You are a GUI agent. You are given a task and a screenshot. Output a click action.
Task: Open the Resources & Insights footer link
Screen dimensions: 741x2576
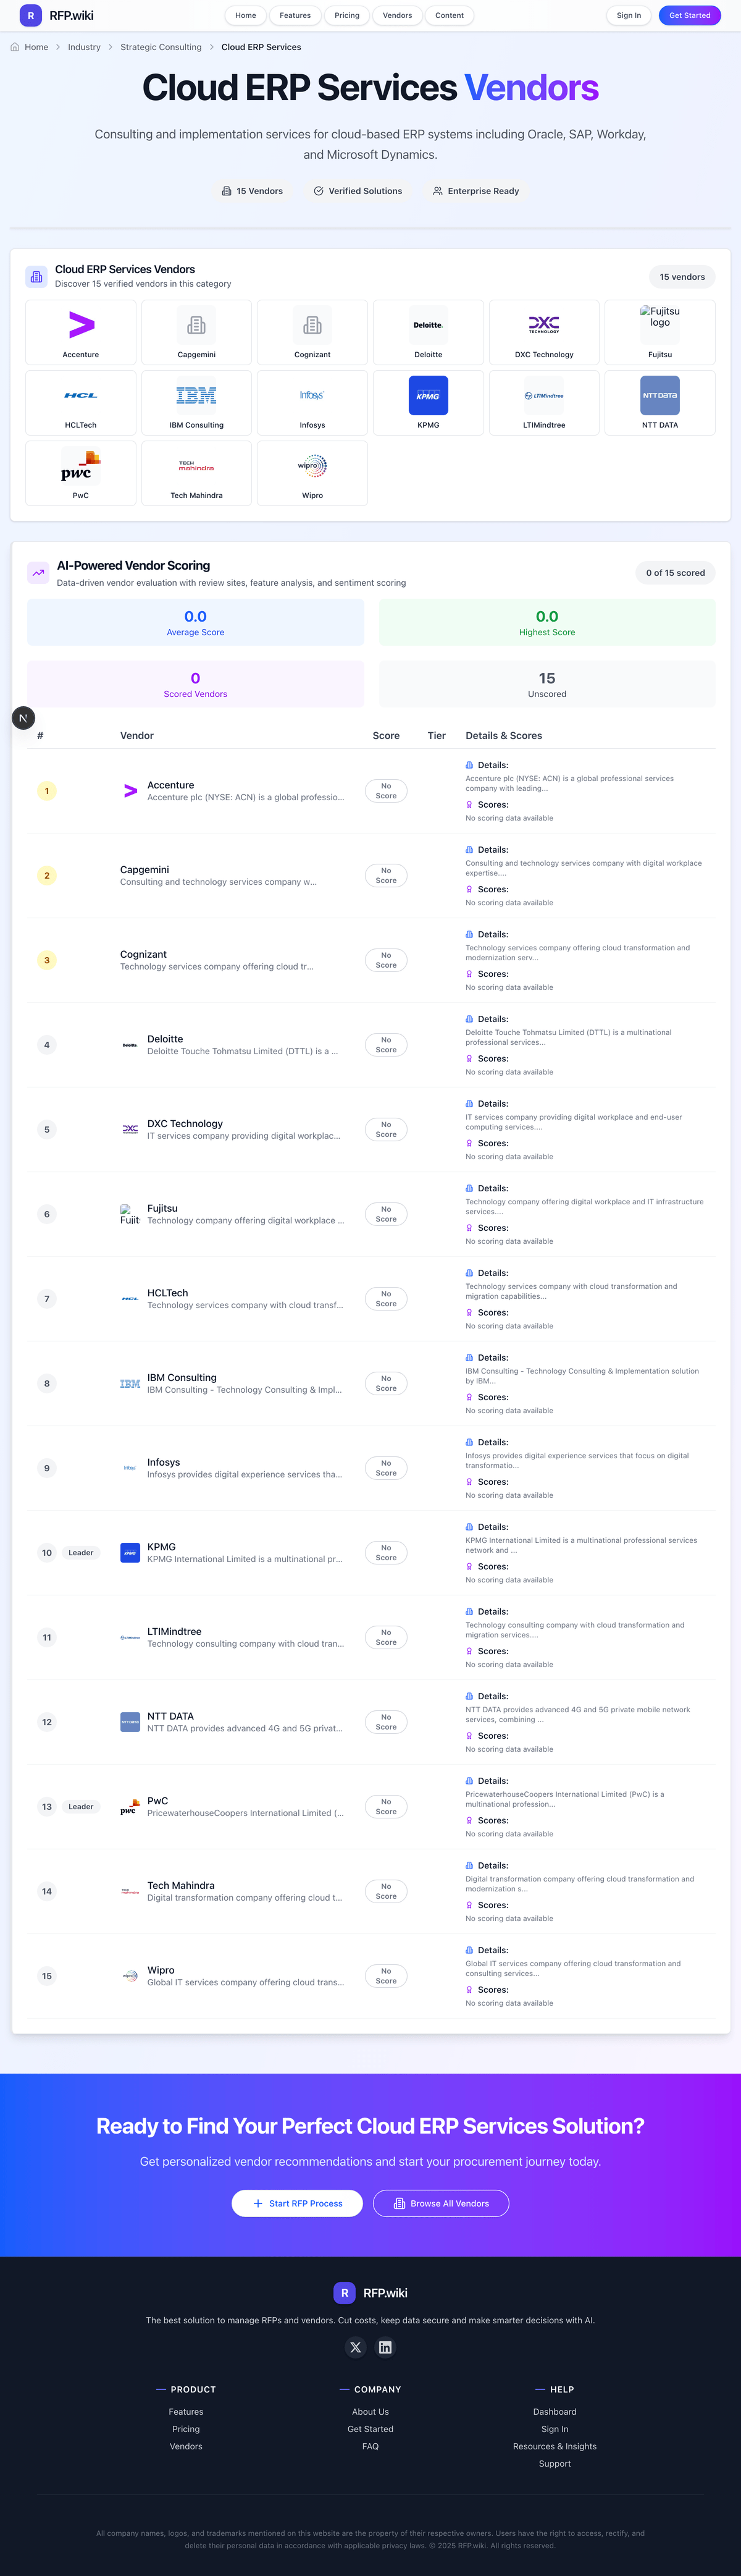click(554, 2446)
